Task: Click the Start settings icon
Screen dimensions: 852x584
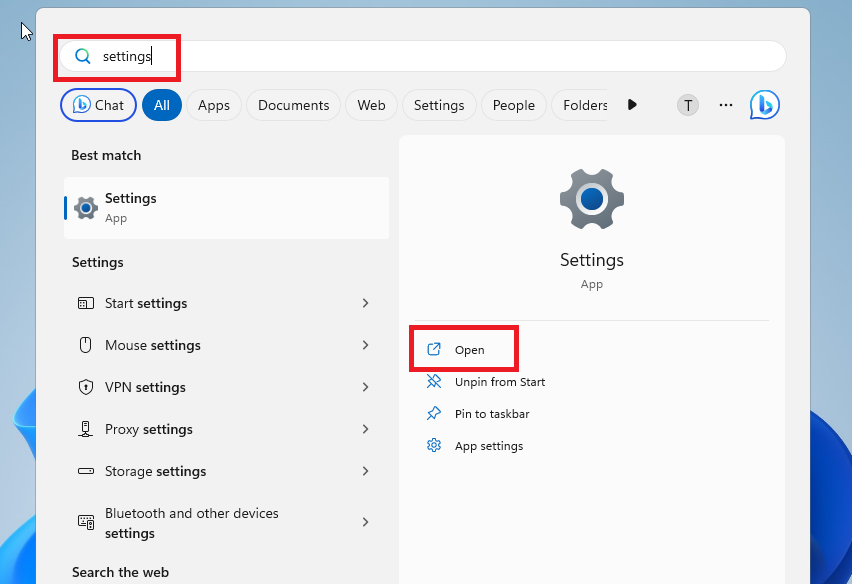Action: [86, 303]
